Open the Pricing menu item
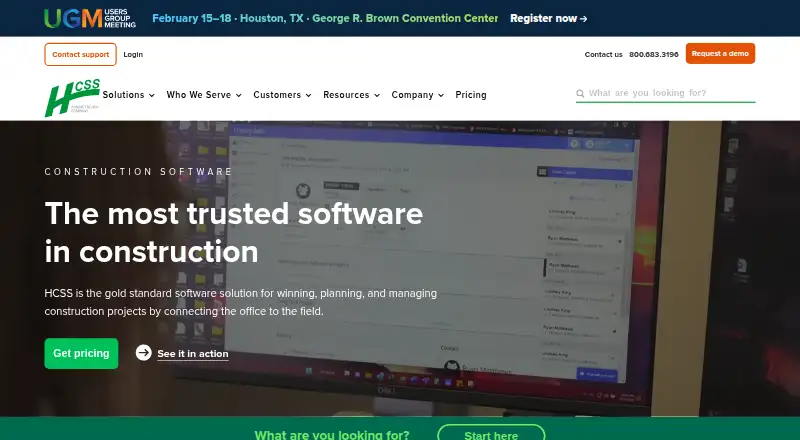 pyautogui.click(x=471, y=95)
